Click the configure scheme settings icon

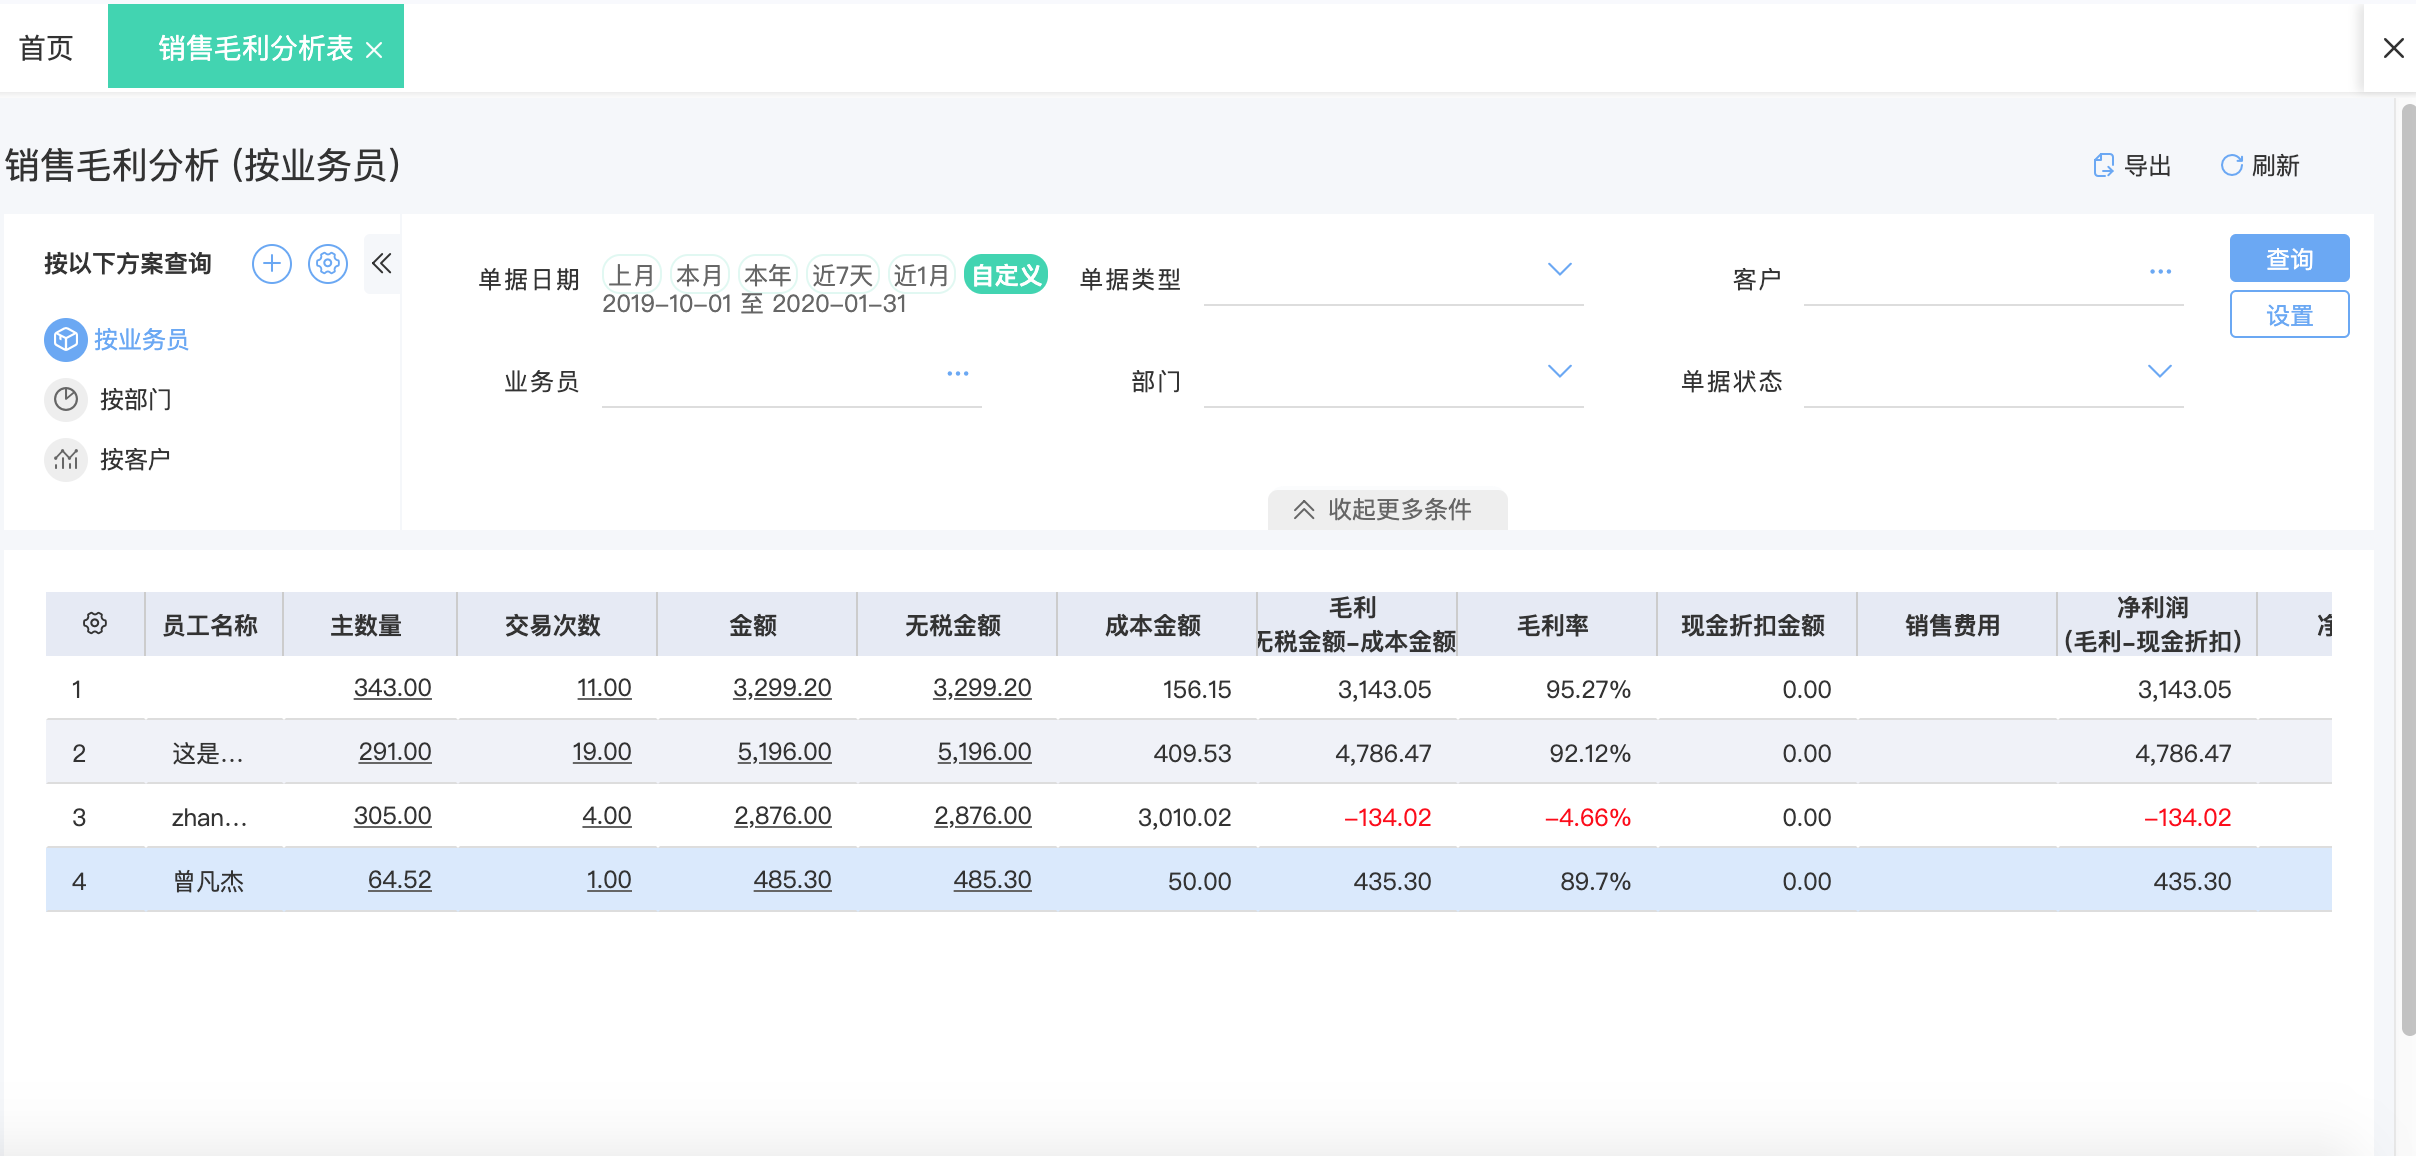pos(327,262)
